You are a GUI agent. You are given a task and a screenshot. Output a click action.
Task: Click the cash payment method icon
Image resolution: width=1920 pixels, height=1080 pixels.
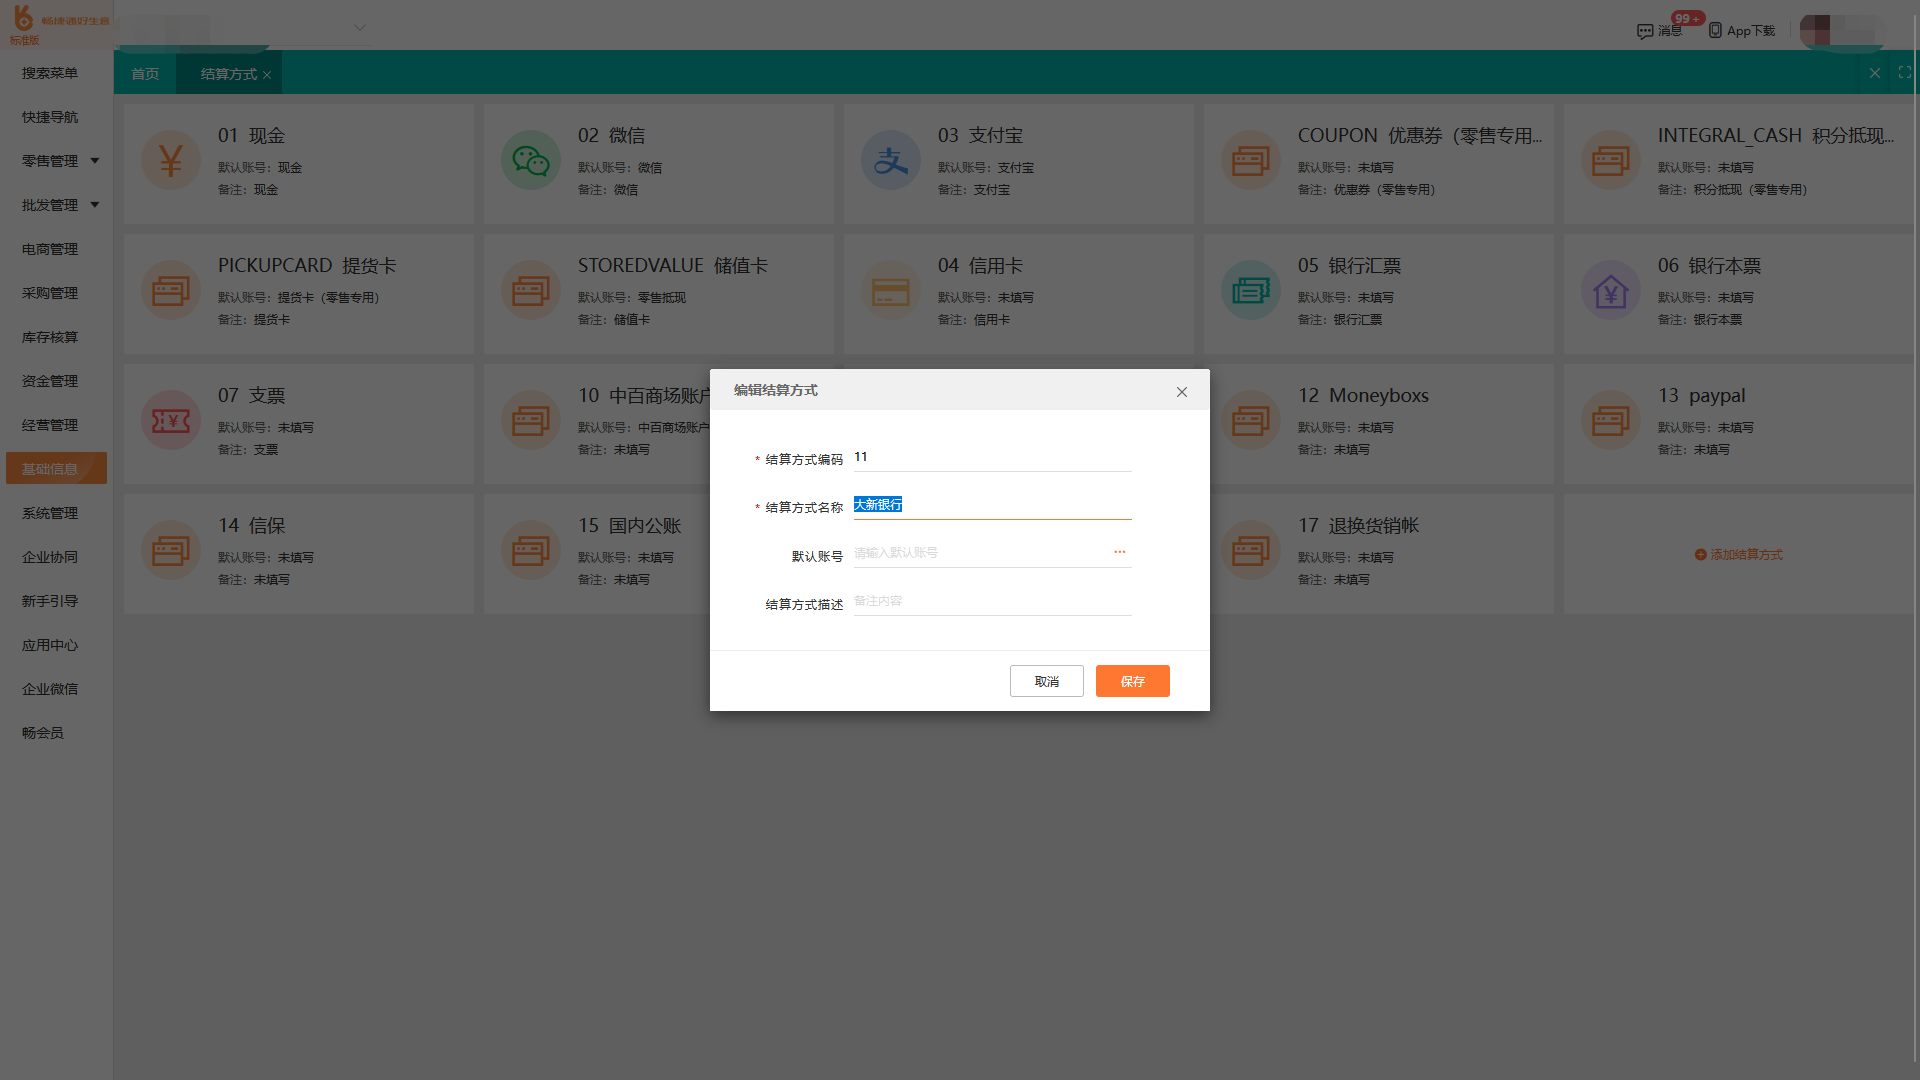pyautogui.click(x=170, y=160)
